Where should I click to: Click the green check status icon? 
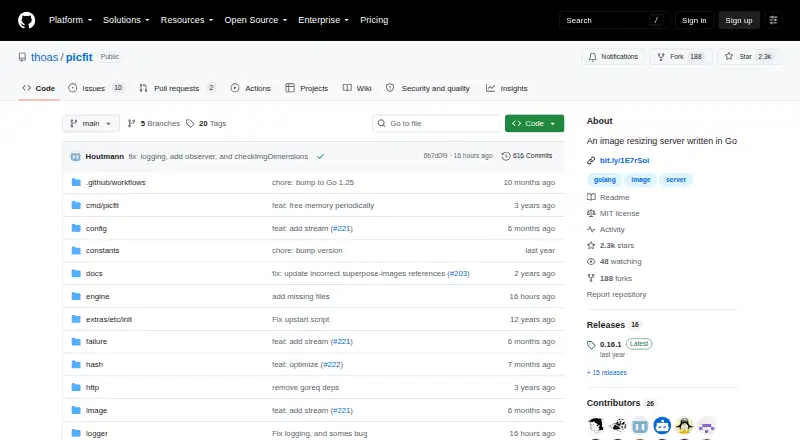(320, 157)
